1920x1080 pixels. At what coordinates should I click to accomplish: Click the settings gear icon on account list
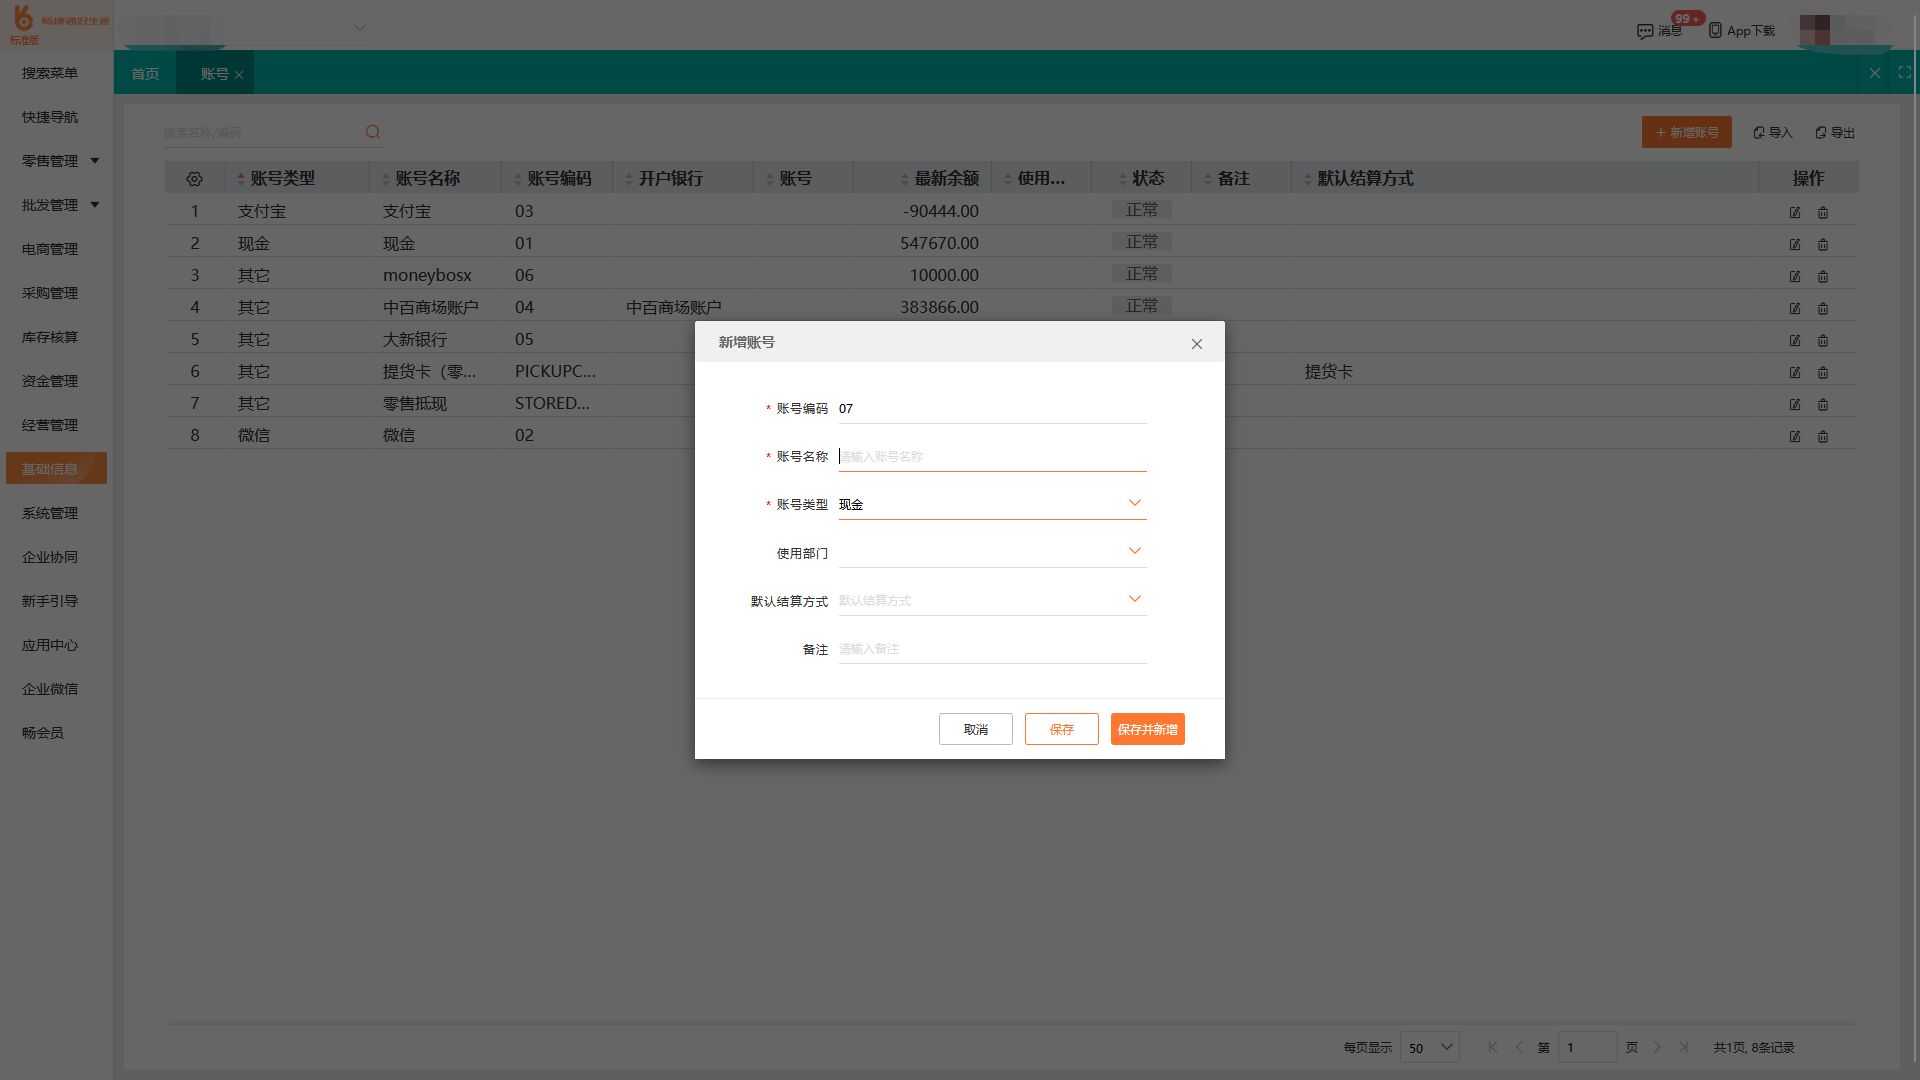(194, 178)
